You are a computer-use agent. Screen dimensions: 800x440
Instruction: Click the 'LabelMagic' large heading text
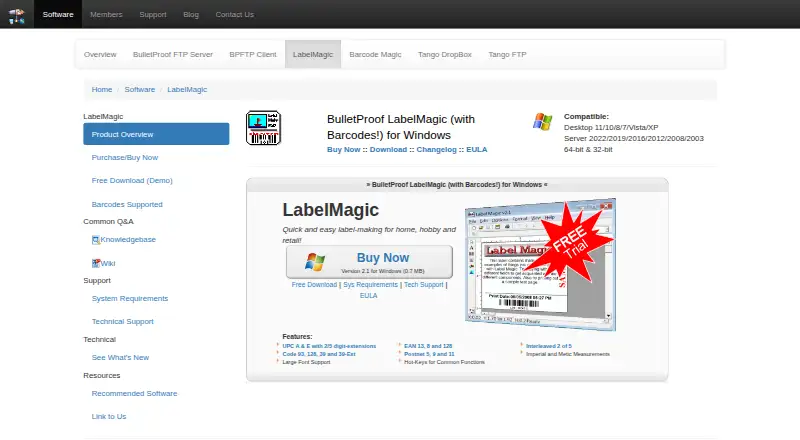pyautogui.click(x=331, y=210)
